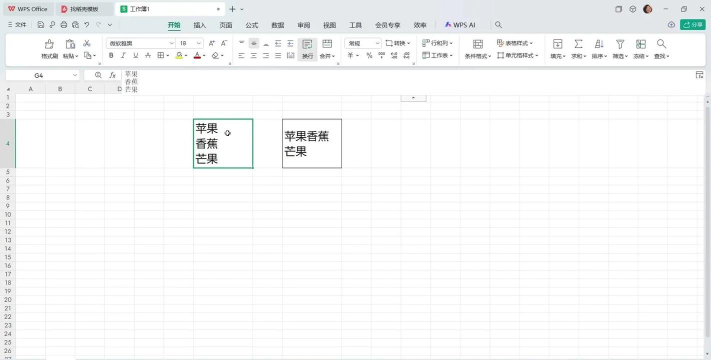Click the Print Preview icon
This screenshot has height=360, width=711.
75,25
